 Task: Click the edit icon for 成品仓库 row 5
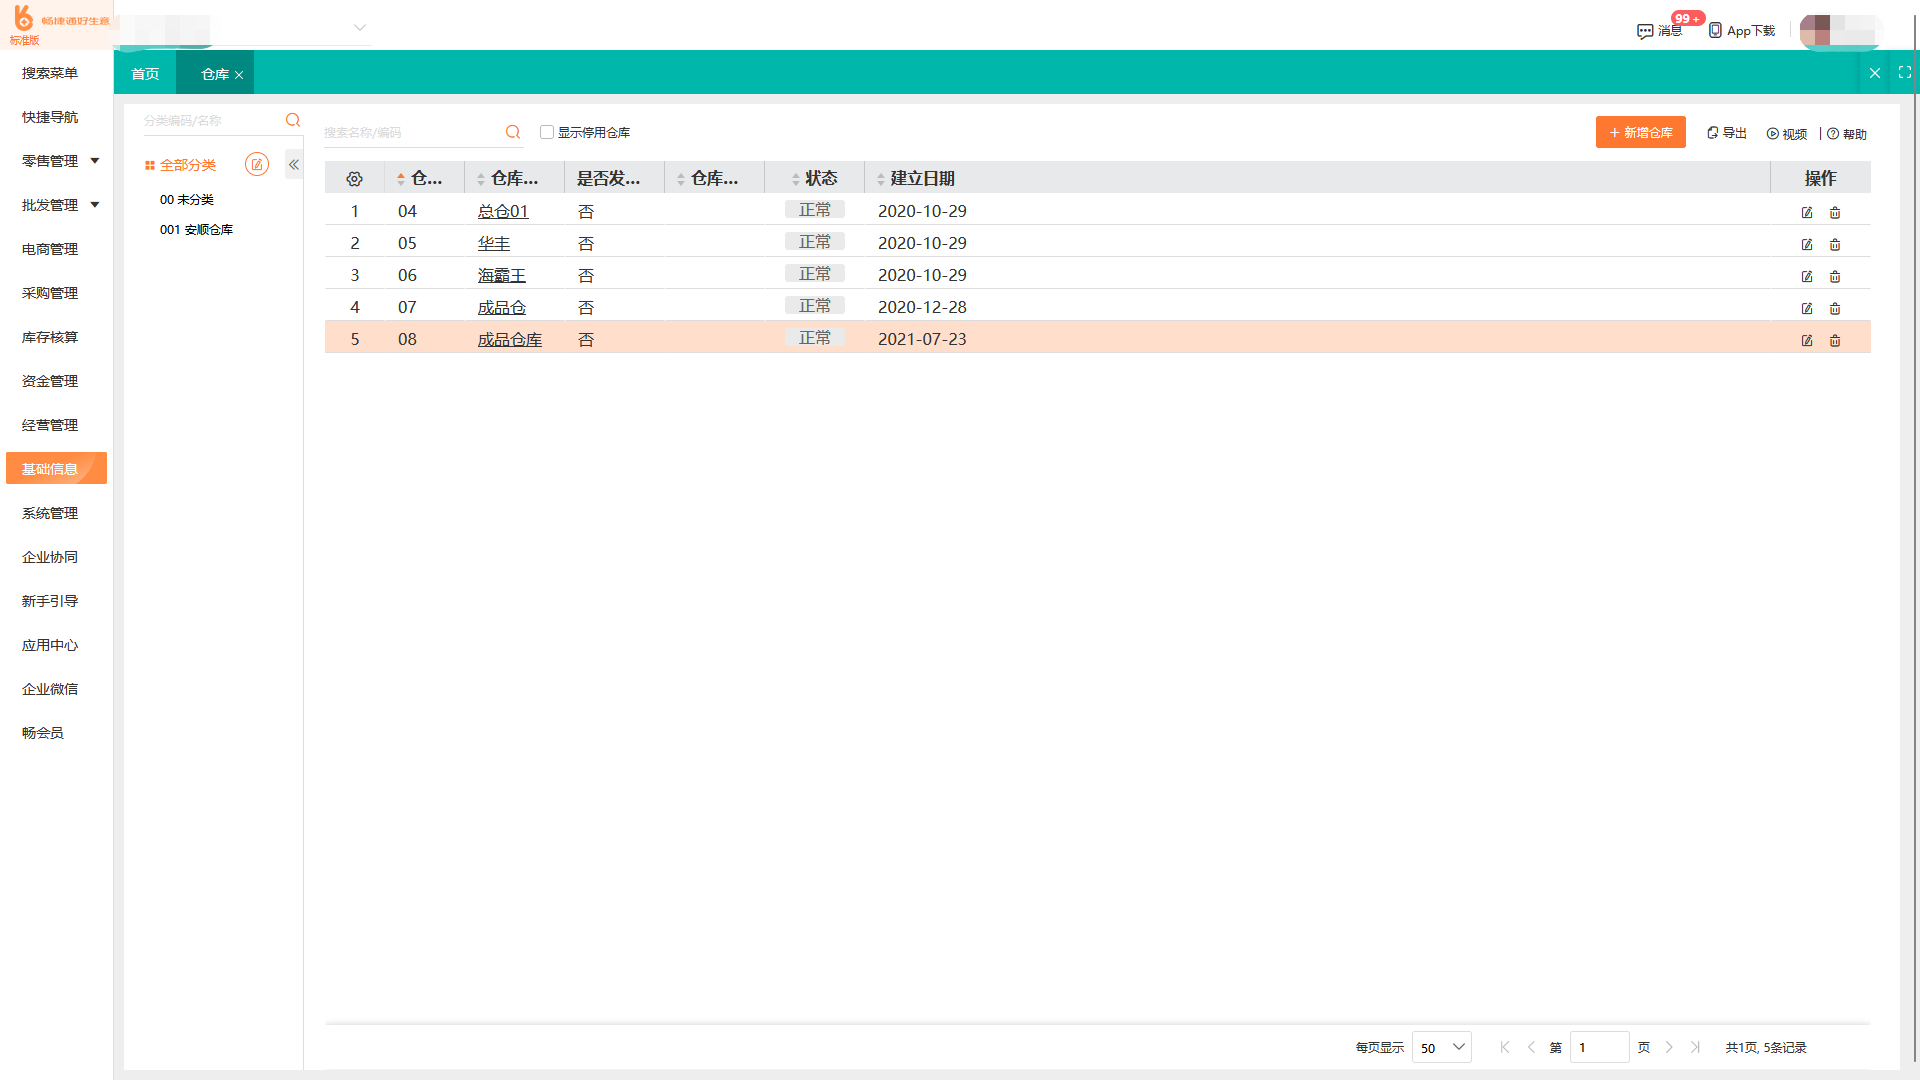[x=1807, y=339]
